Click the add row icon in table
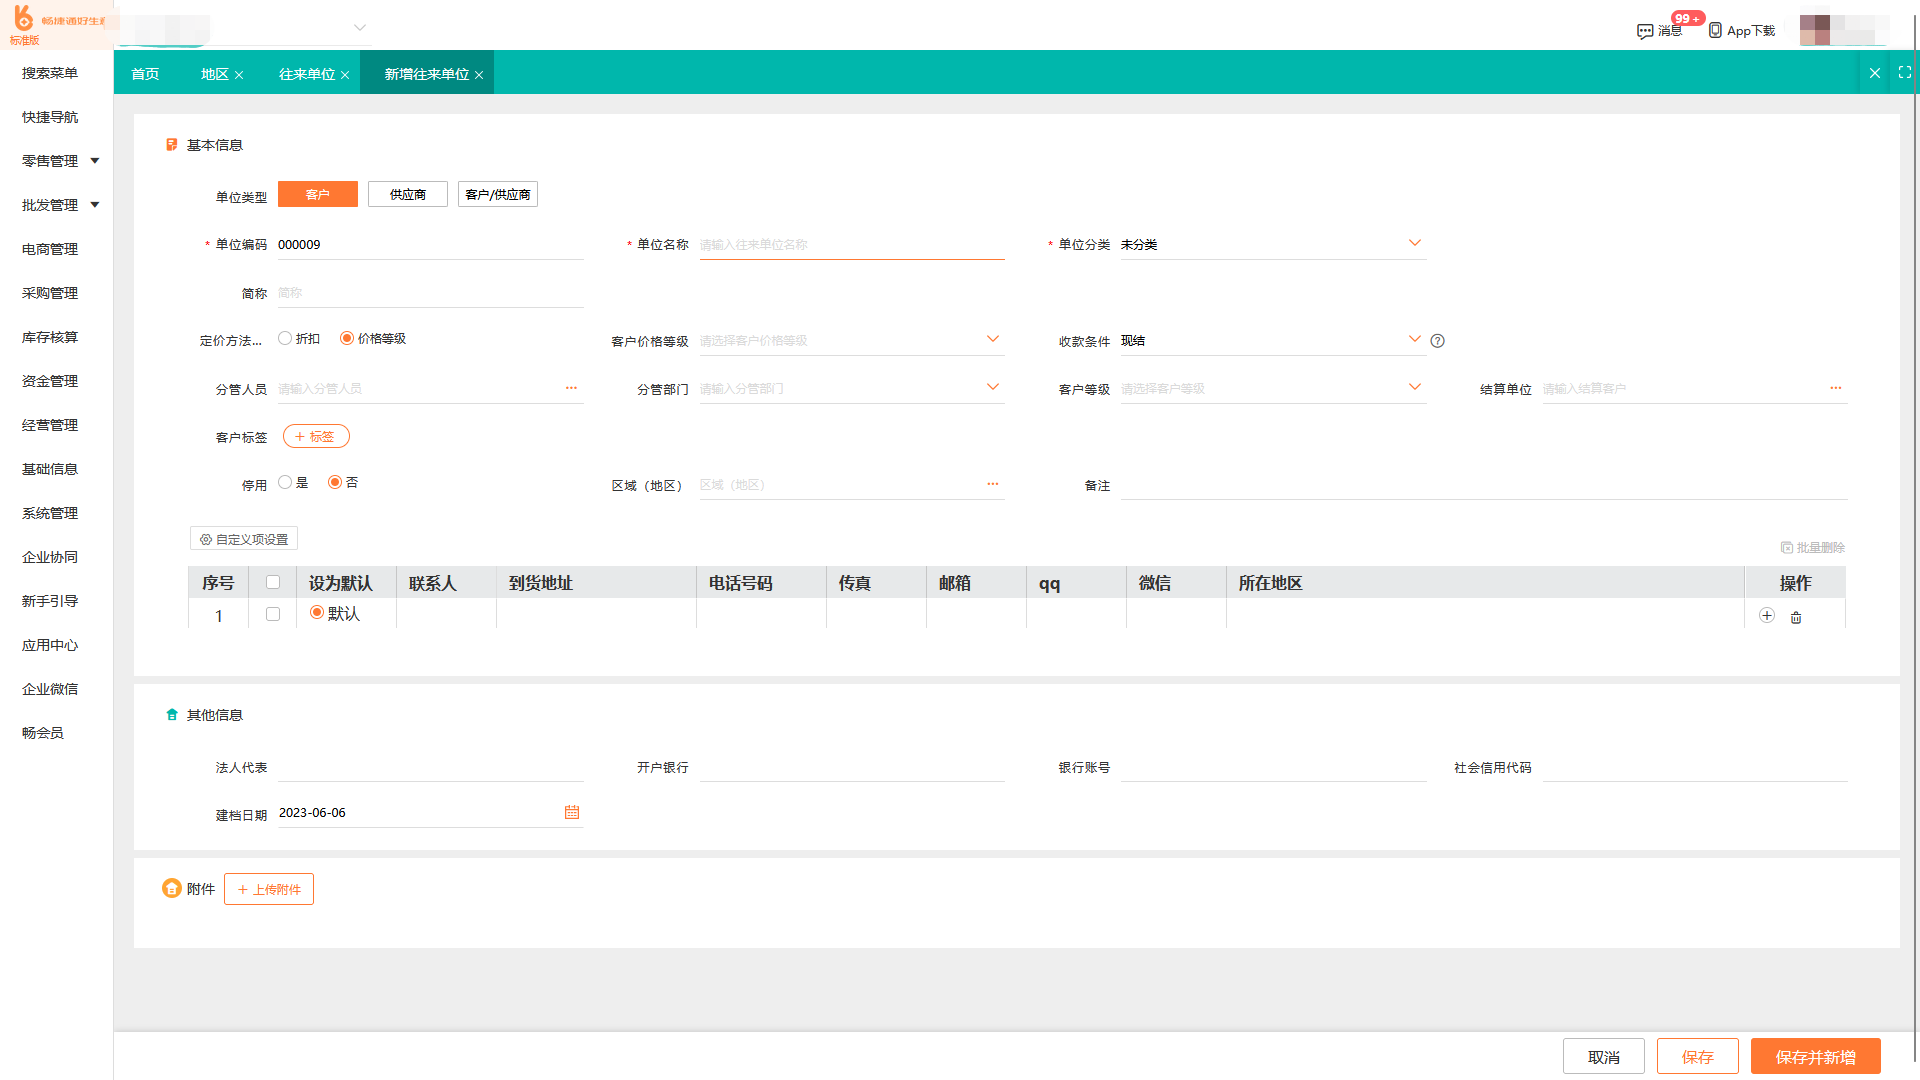 pos(1767,616)
